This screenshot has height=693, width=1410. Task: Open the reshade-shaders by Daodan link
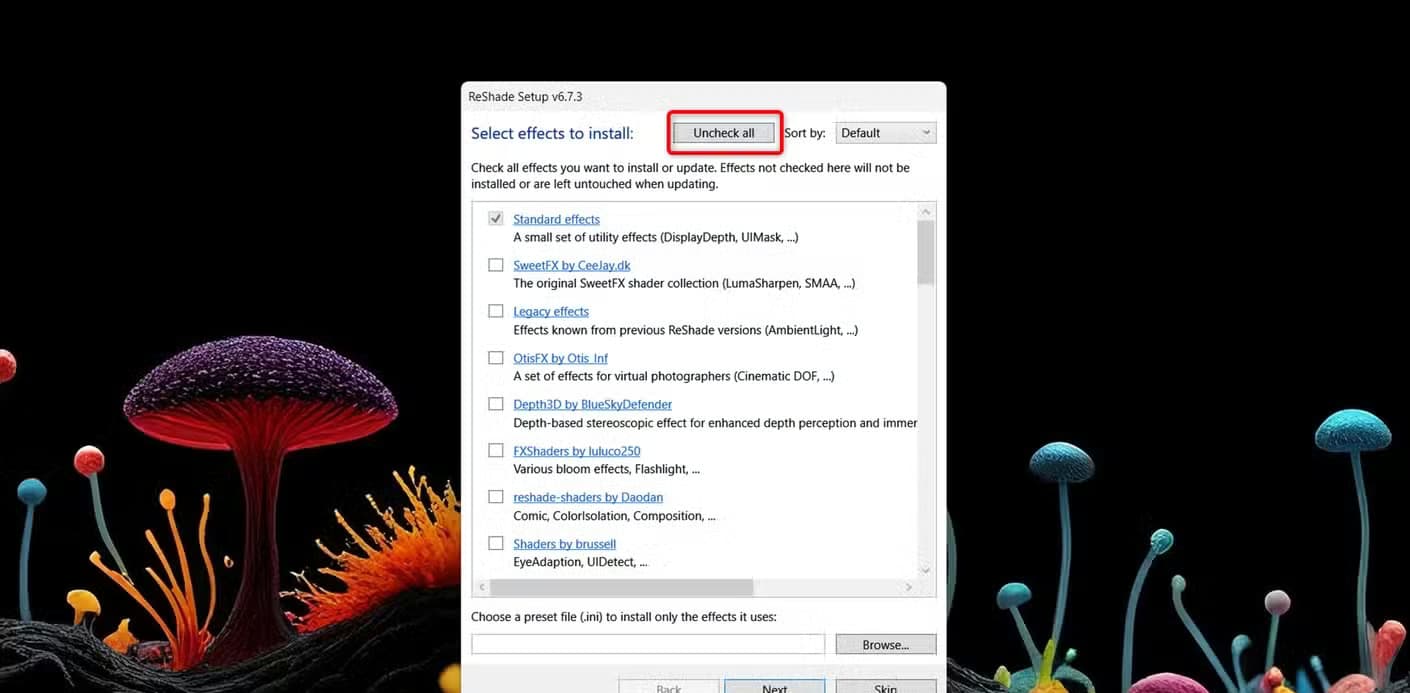pos(588,497)
